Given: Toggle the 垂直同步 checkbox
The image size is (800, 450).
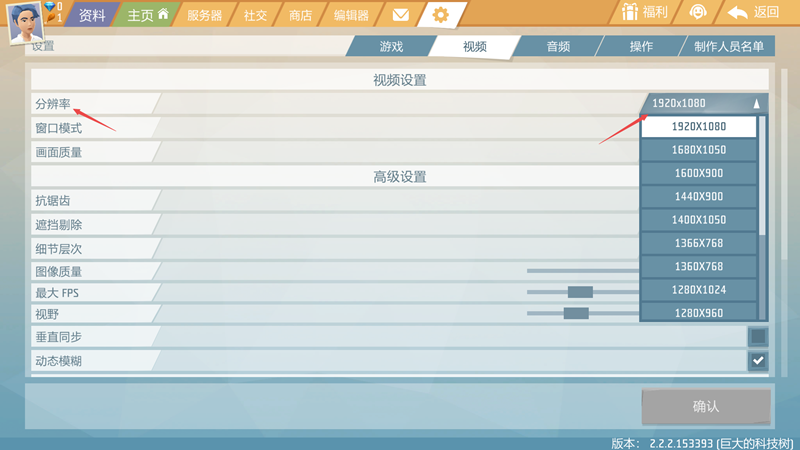Looking at the screenshot, I should pos(758,337).
